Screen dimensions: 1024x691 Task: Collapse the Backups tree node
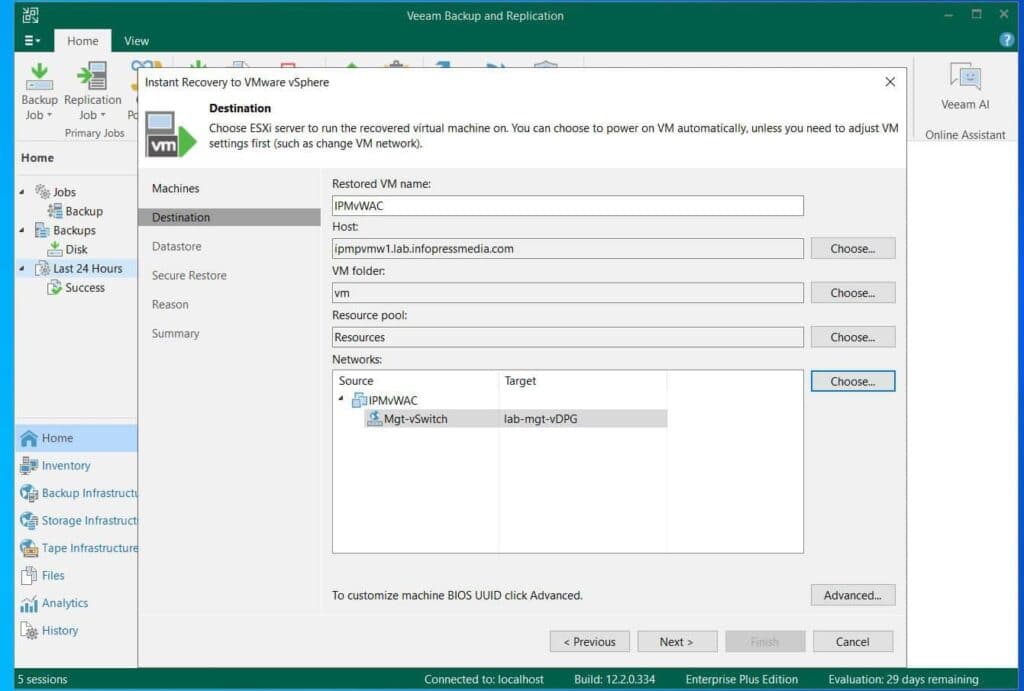22,230
